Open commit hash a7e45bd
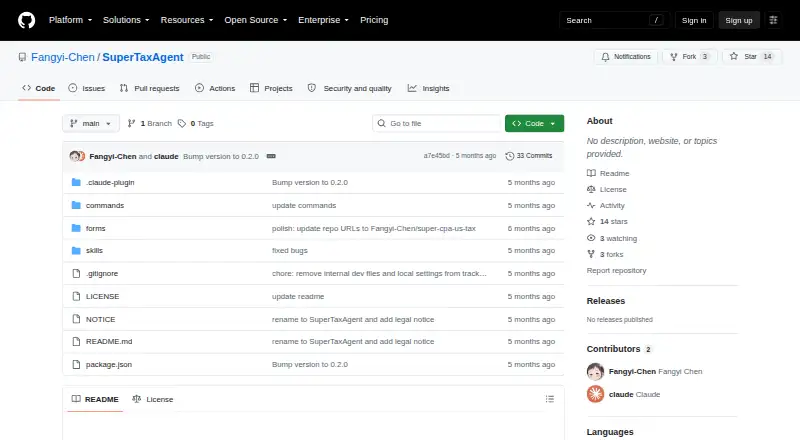The height and width of the screenshot is (440, 800). click(x=436, y=156)
